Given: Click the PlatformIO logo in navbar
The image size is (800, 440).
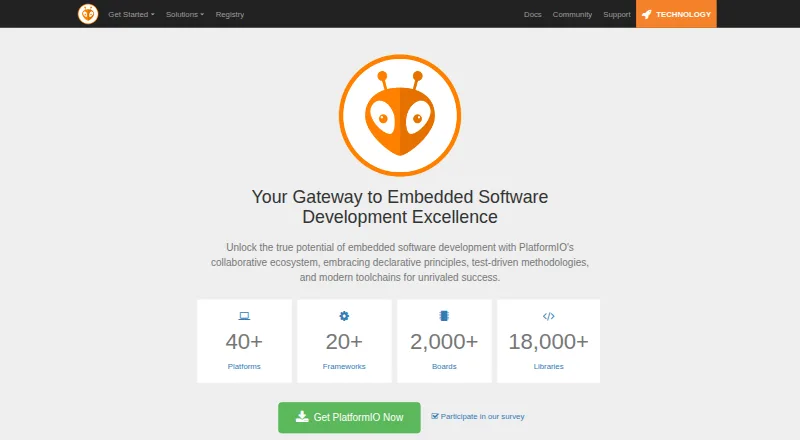Looking at the screenshot, I should (x=88, y=14).
